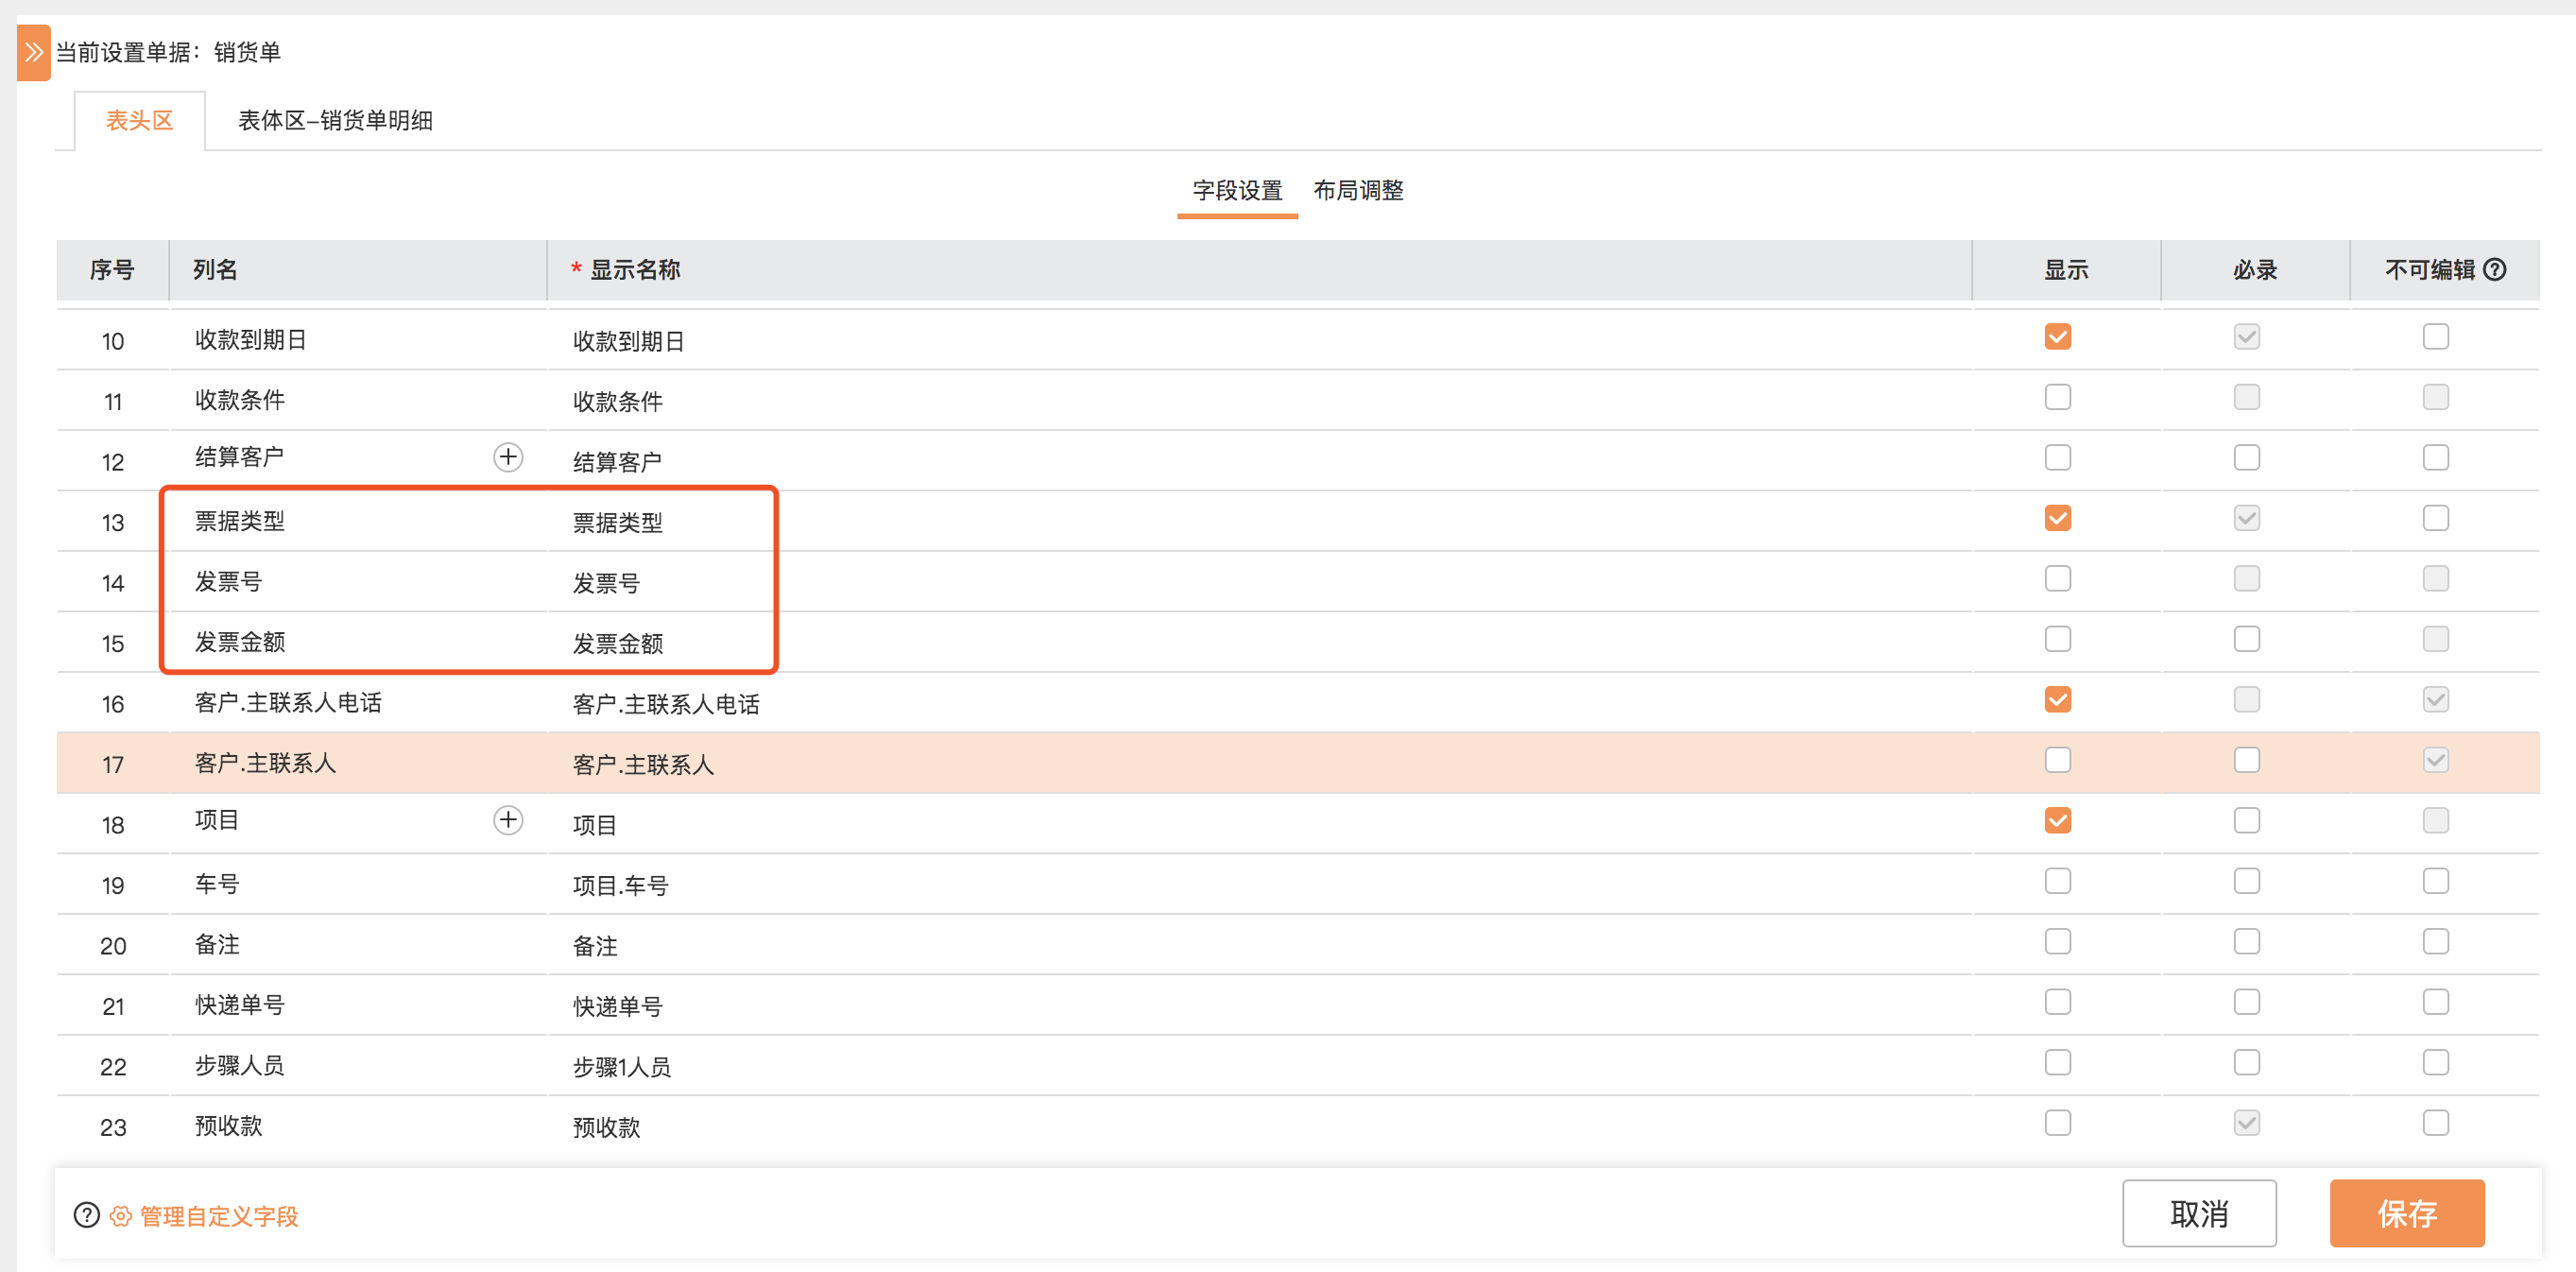Click the 表头区 tab
Screen dimensions: 2576x1272
(140, 118)
